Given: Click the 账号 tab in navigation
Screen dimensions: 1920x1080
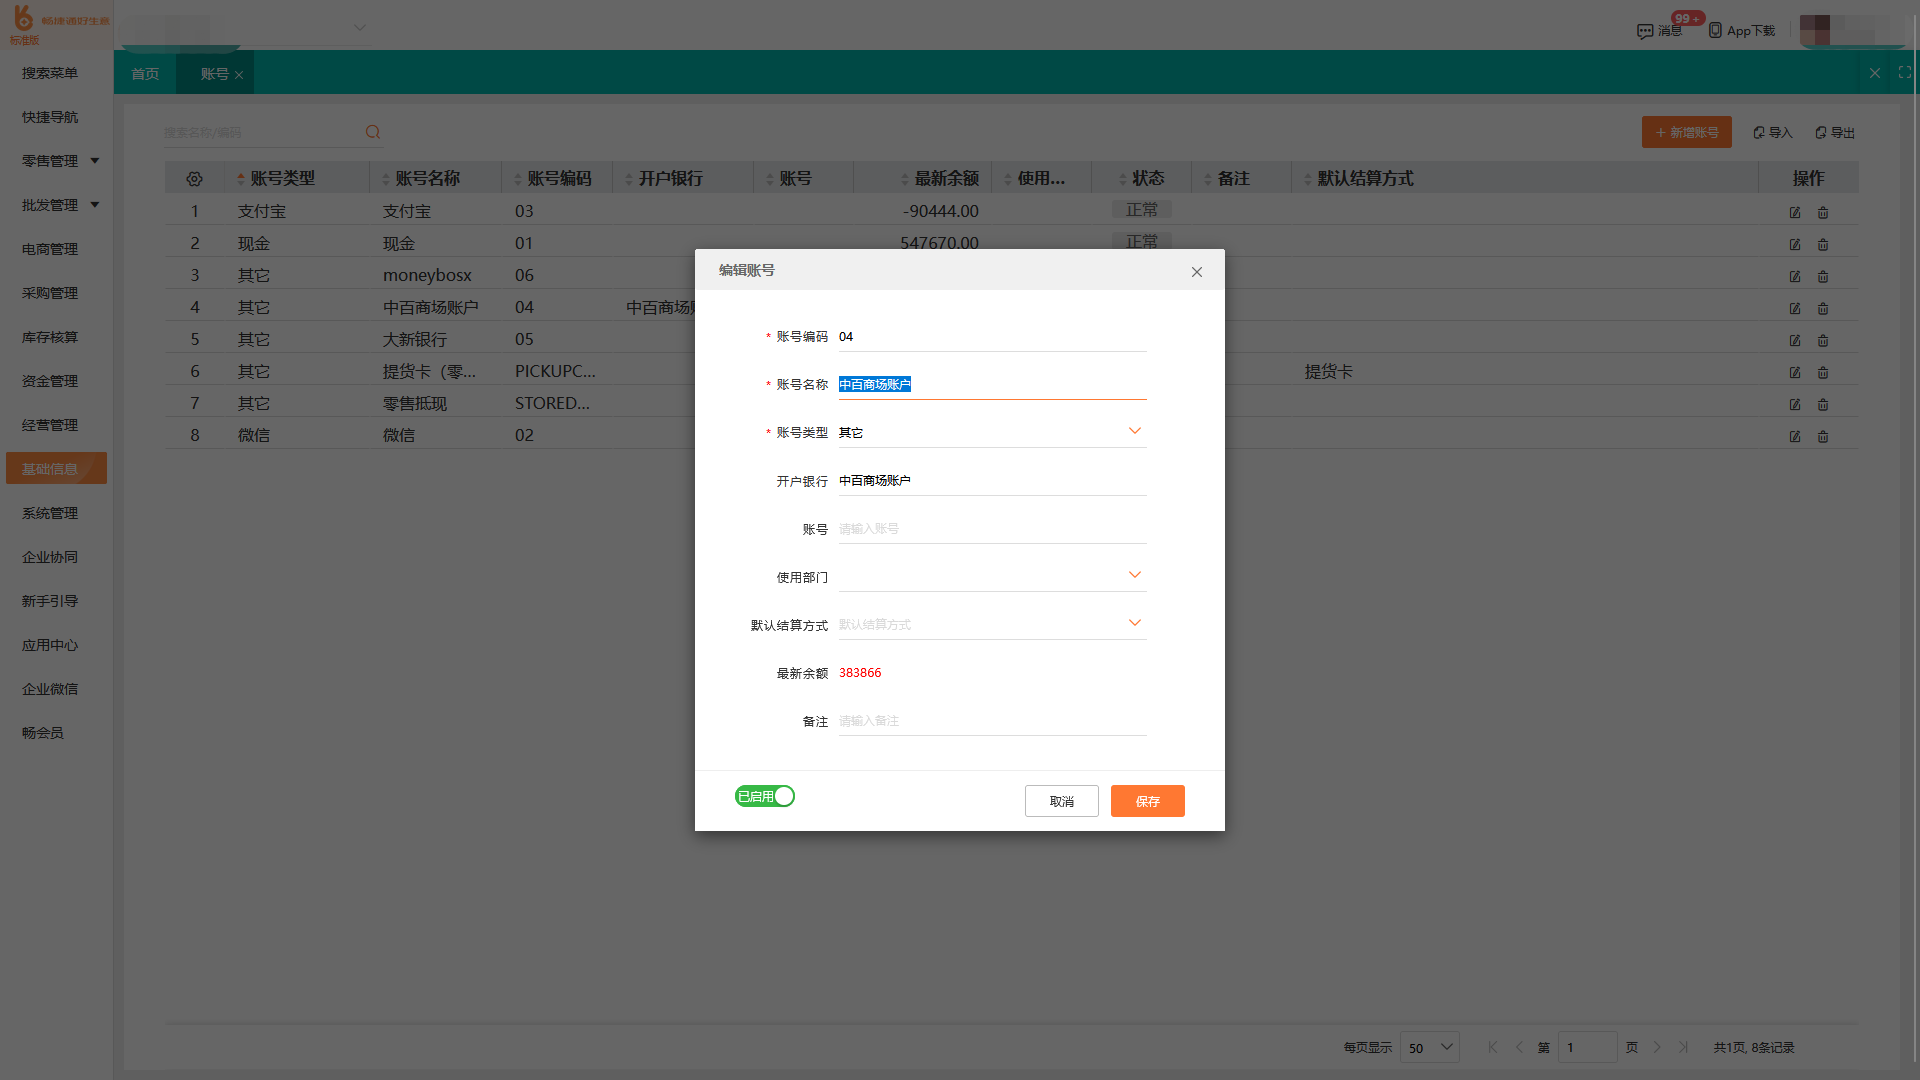Looking at the screenshot, I should [x=214, y=73].
